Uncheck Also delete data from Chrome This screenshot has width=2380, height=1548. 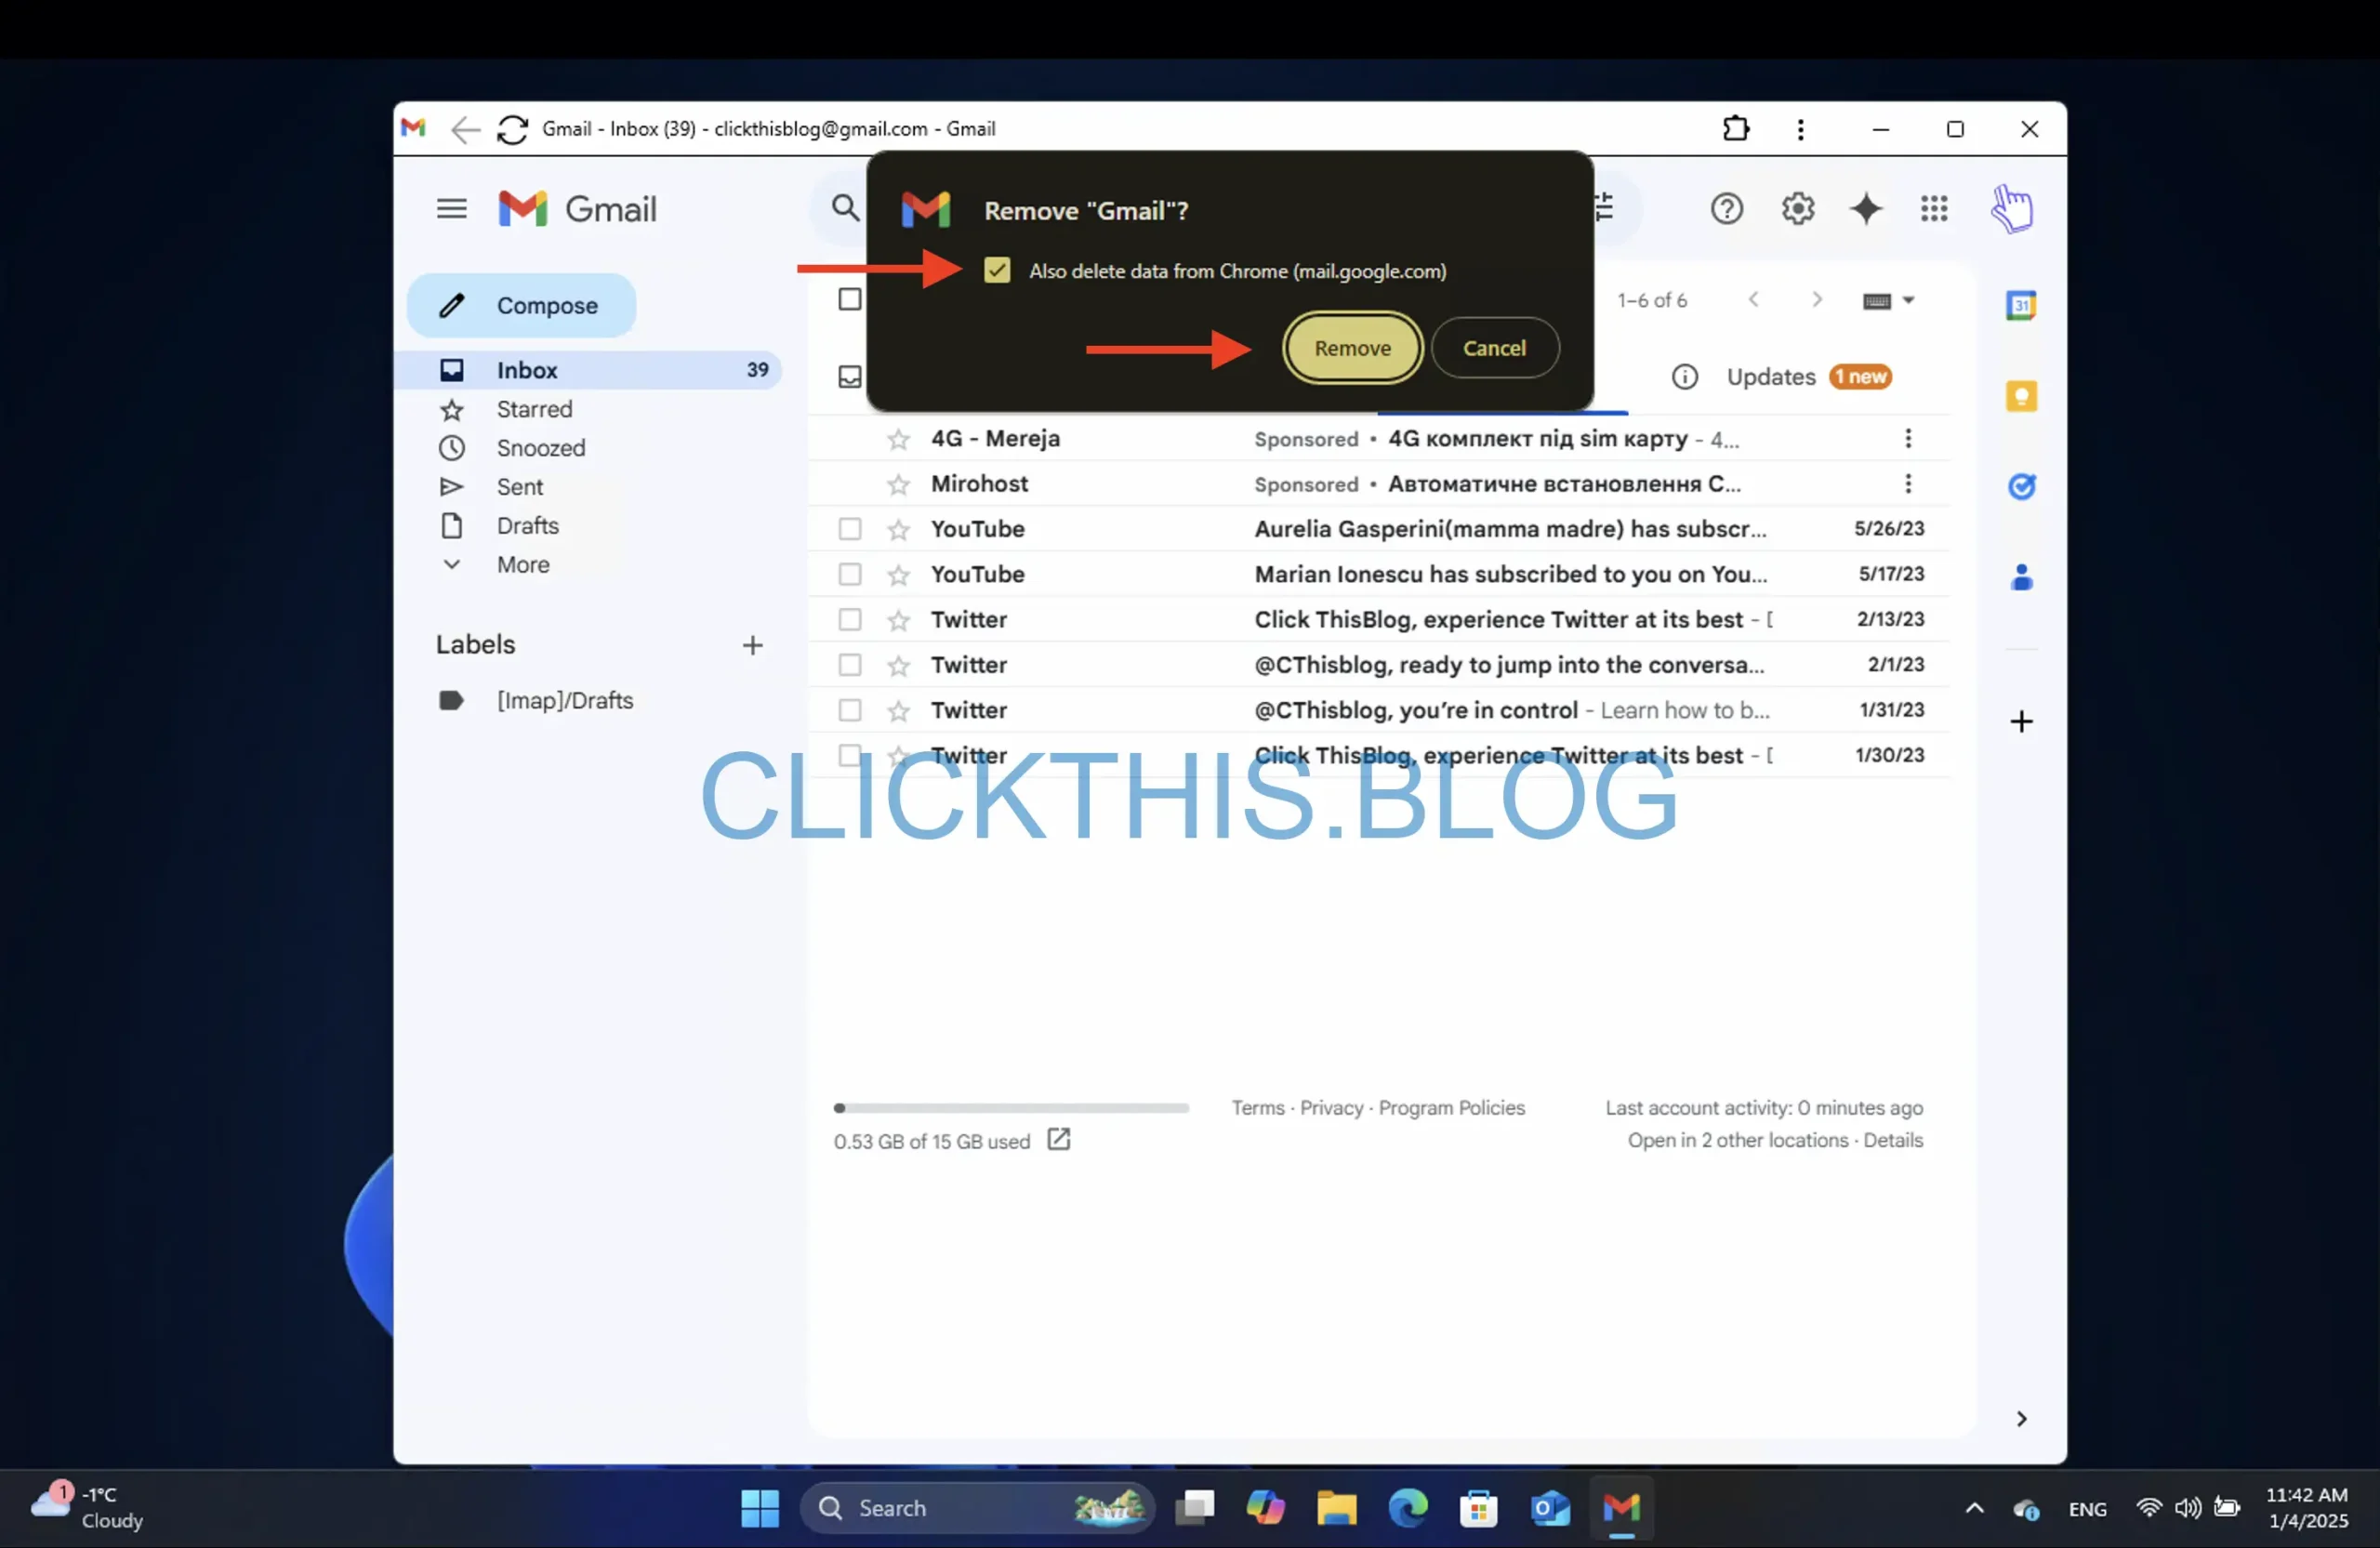996,270
